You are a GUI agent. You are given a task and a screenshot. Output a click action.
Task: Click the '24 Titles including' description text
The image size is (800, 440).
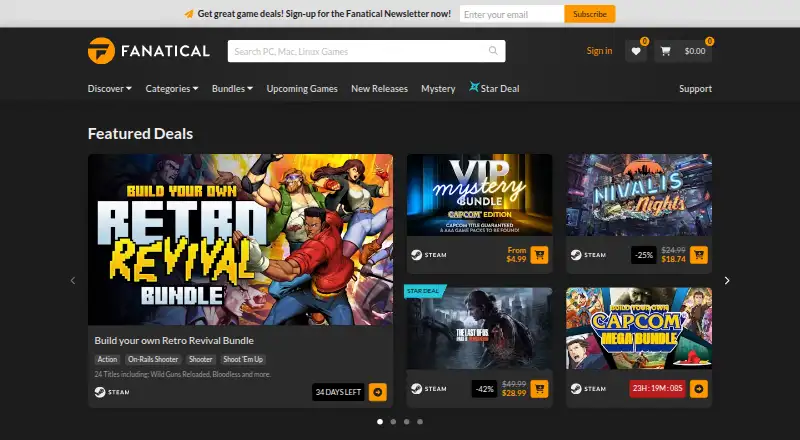[183, 374]
